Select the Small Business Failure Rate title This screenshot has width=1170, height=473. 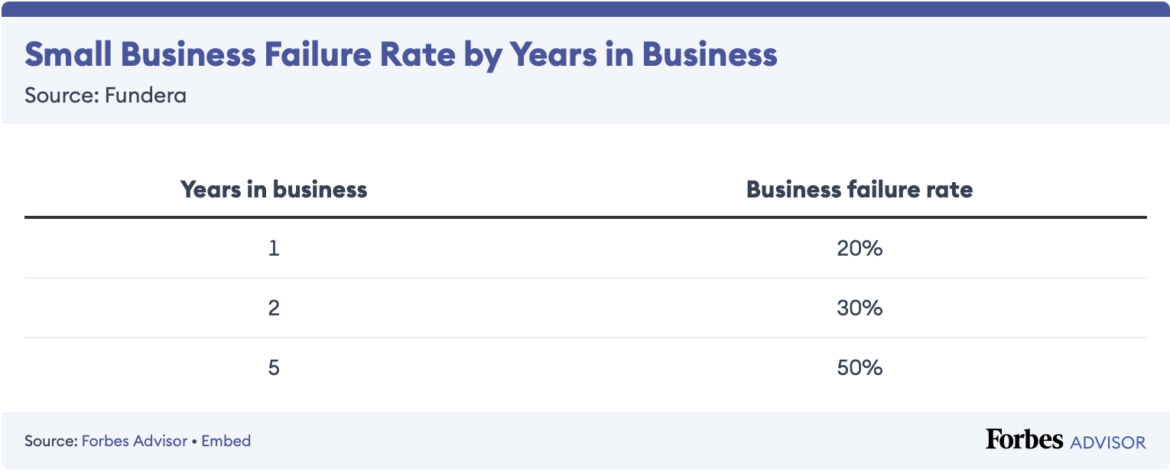400,54
